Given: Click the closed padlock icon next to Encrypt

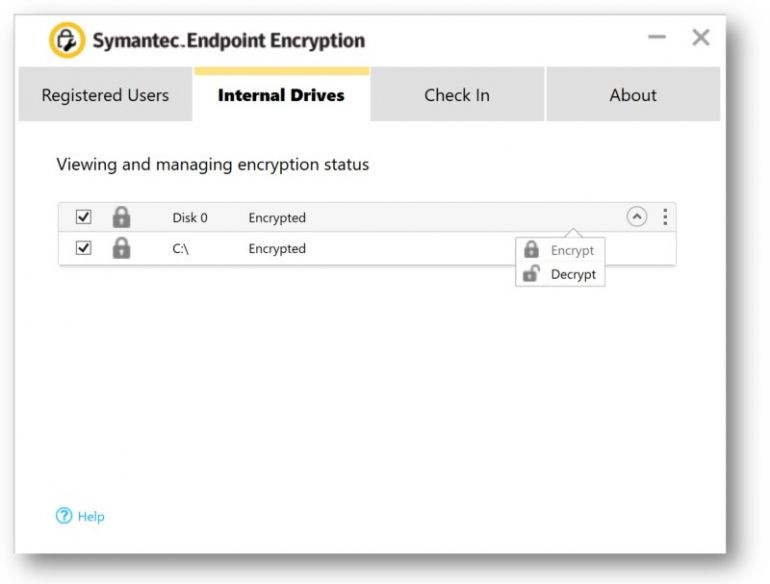Looking at the screenshot, I should (532, 251).
